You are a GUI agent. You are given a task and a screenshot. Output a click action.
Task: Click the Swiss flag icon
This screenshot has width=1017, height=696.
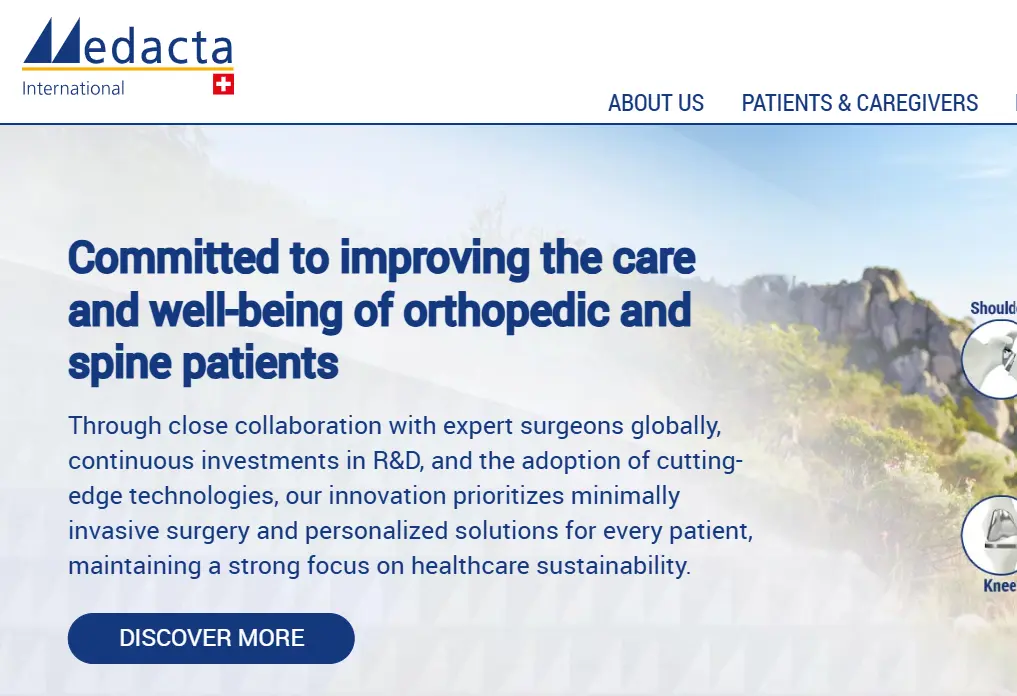(x=222, y=84)
